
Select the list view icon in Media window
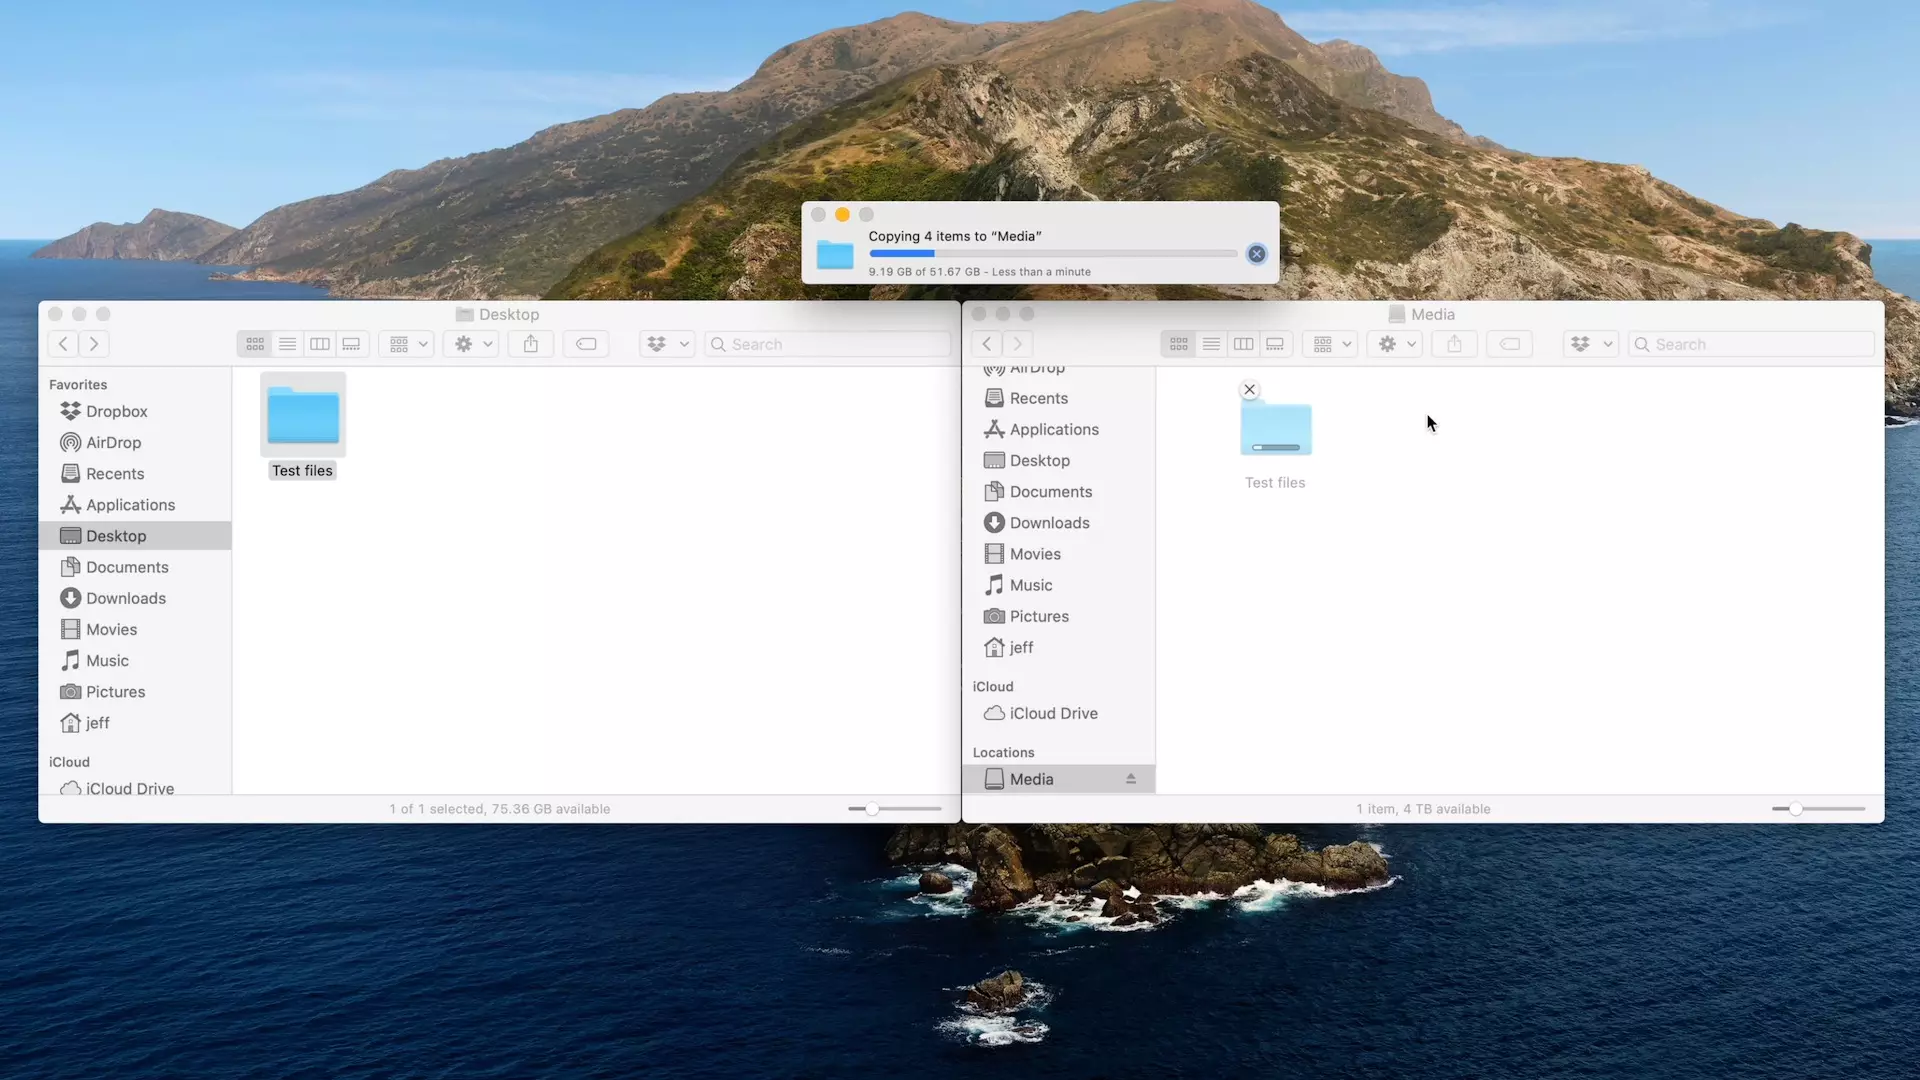pyautogui.click(x=1211, y=344)
